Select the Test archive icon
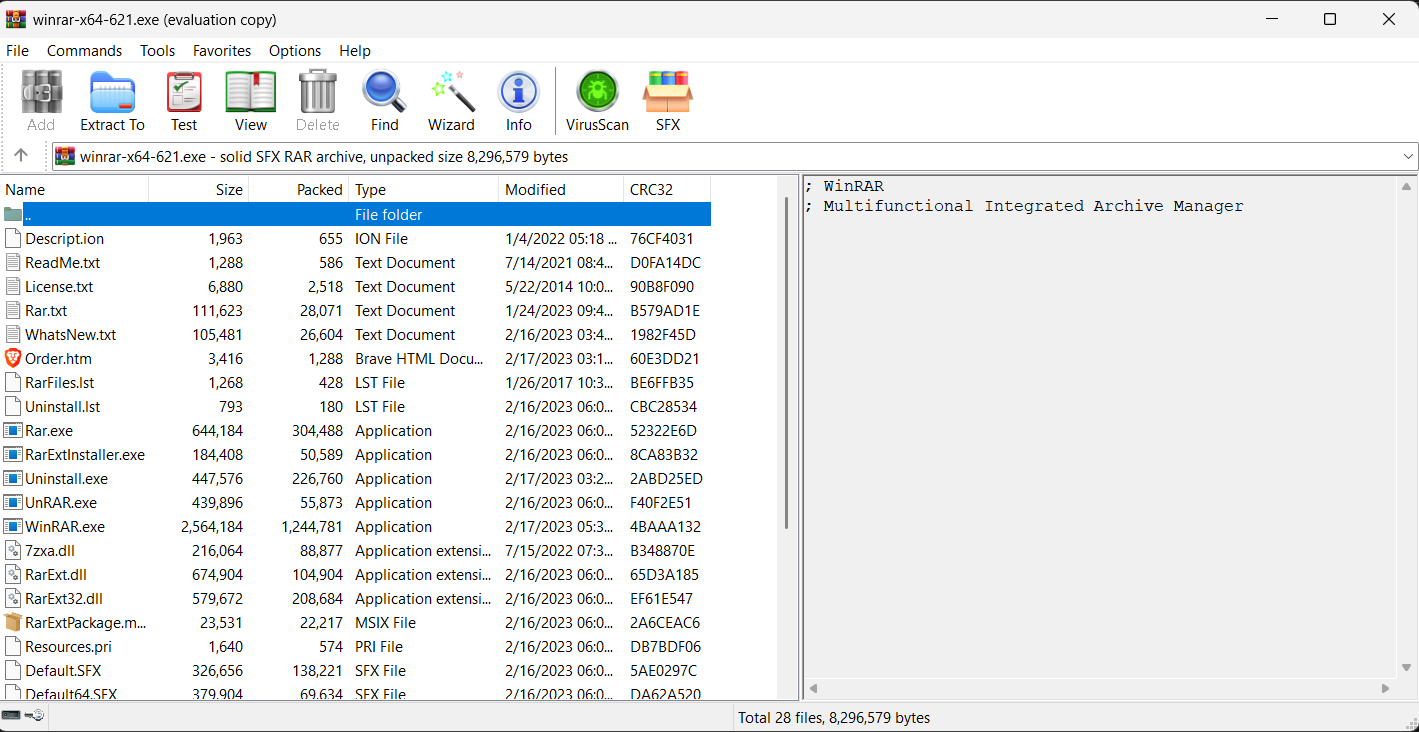The width and height of the screenshot is (1419, 732). [x=184, y=100]
